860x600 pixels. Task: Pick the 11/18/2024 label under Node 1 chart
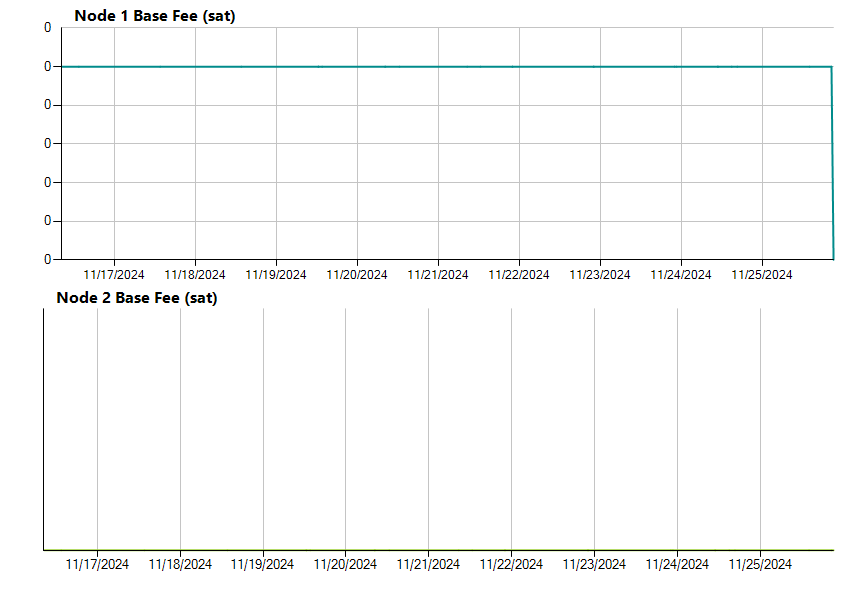195,274
